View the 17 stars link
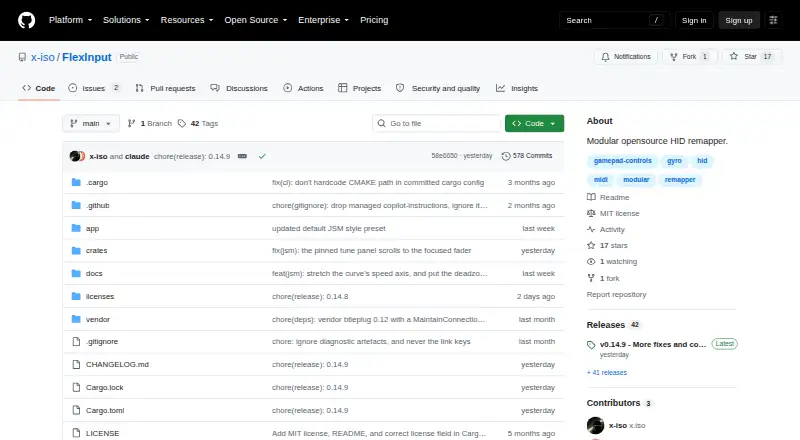 (x=608, y=246)
